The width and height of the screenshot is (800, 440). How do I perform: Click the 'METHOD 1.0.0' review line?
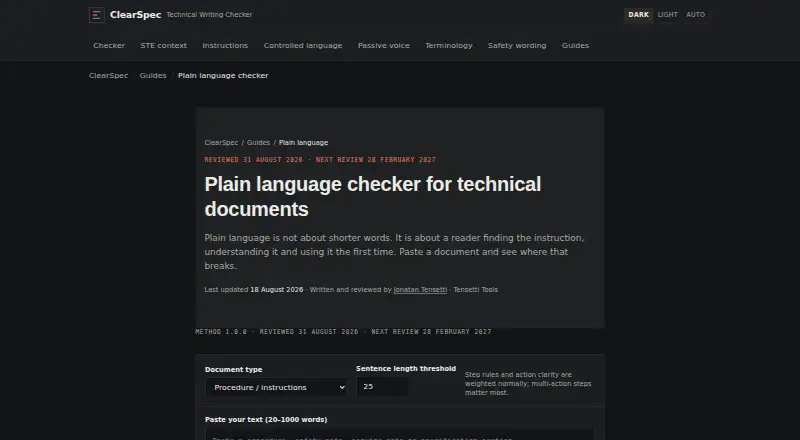coord(343,332)
